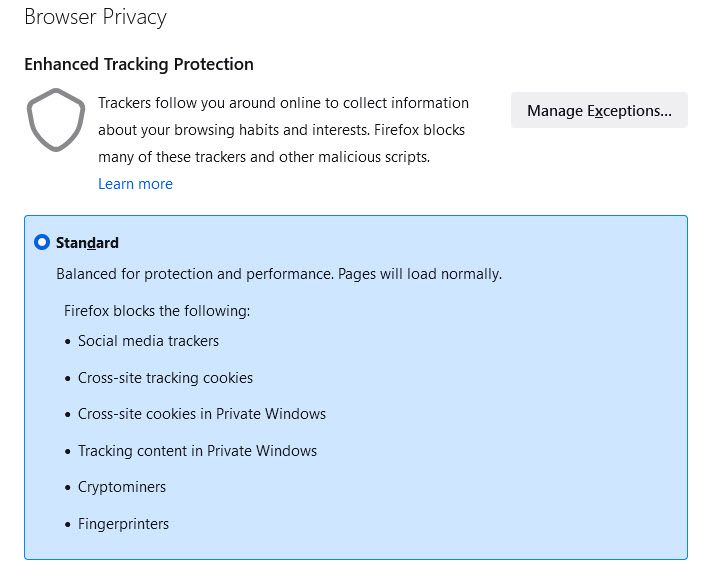Click 'Balanced for protection and performance' sentence

(194, 274)
